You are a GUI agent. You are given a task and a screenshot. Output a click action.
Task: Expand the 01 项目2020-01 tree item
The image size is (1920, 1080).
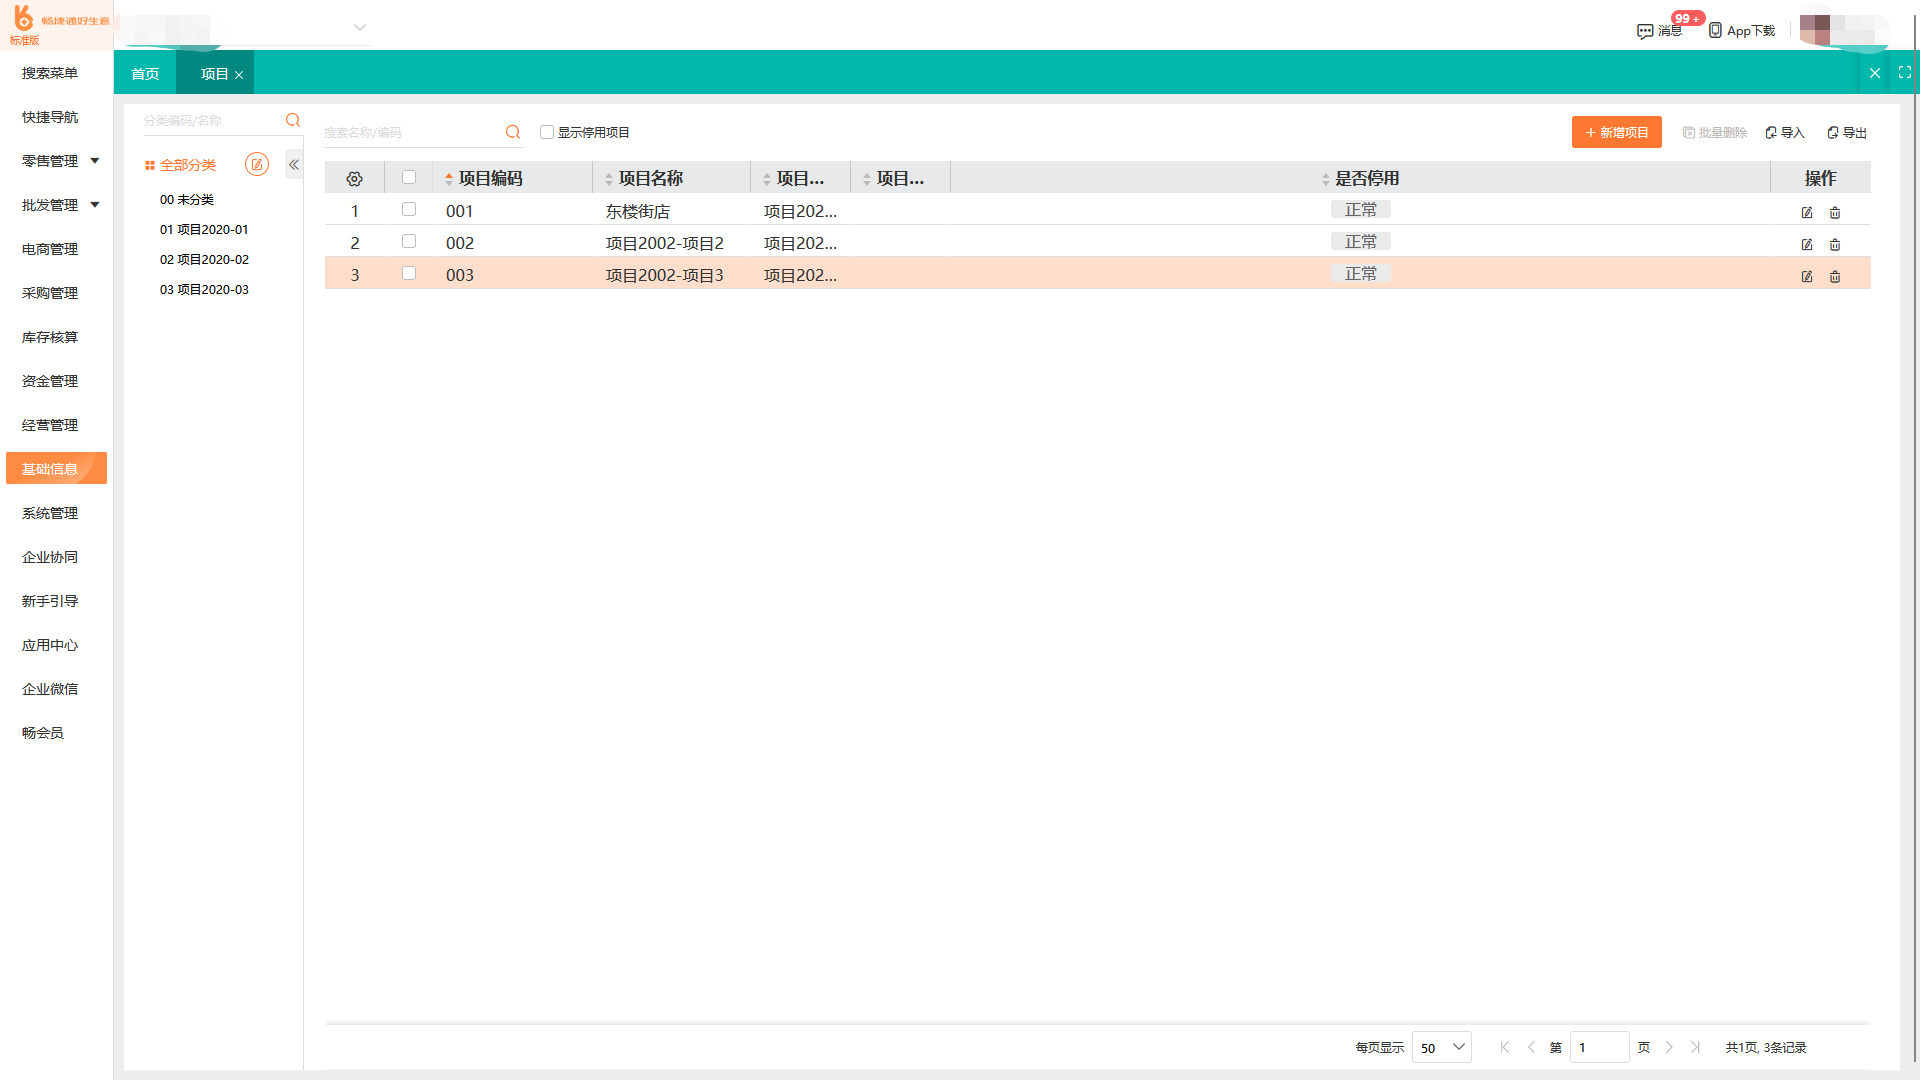(x=202, y=228)
